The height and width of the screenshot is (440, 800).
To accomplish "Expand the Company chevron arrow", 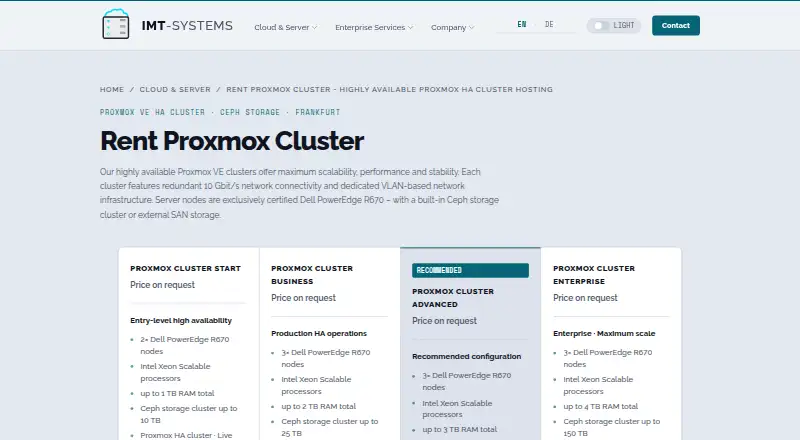I will pos(471,28).
